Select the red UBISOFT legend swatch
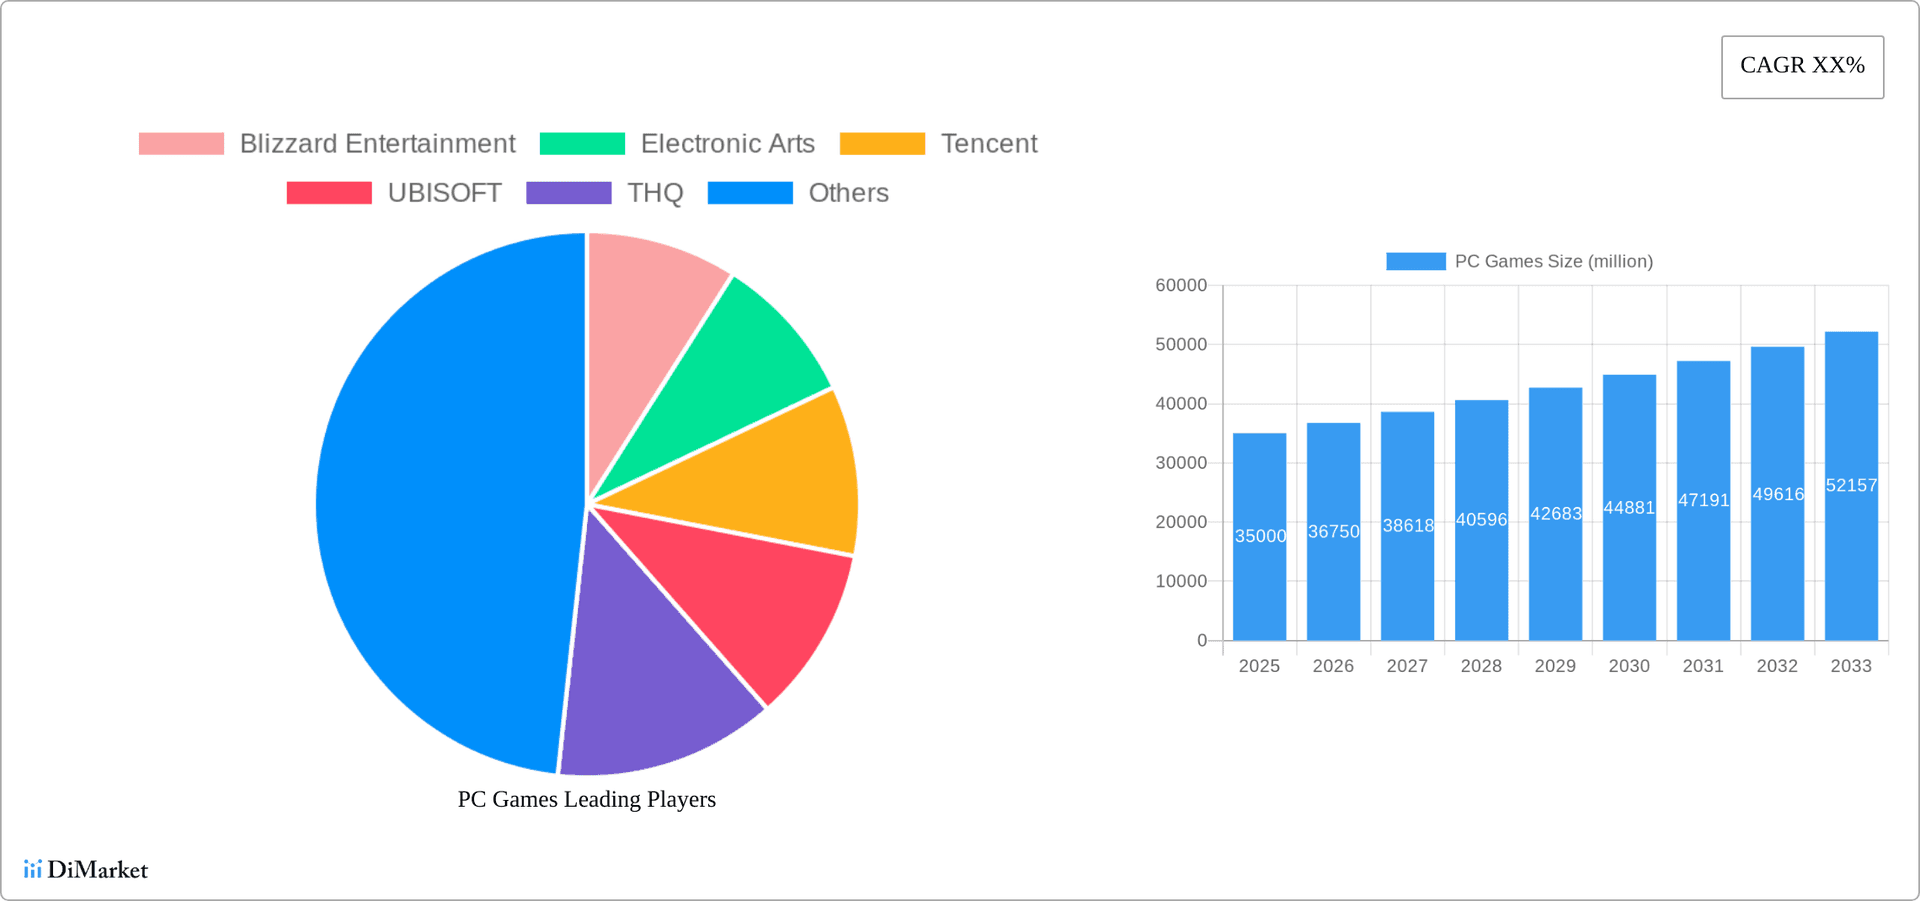The height and width of the screenshot is (901, 1920). point(329,192)
